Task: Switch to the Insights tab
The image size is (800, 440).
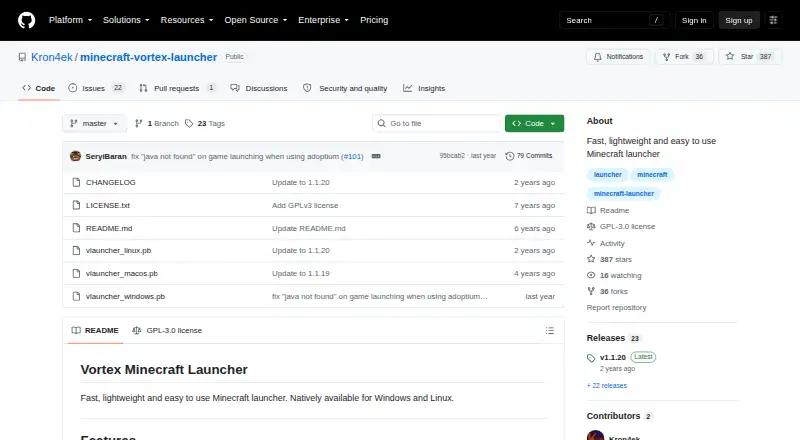Action: pyautogui.click(x=424, y=88)
